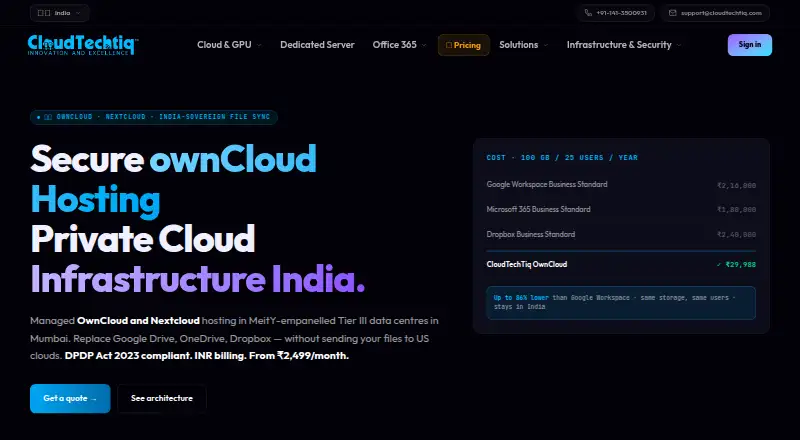Select the Microsoft 365 Business Standard row
This screenshot has width=800, height=440.
coord(621,209)
